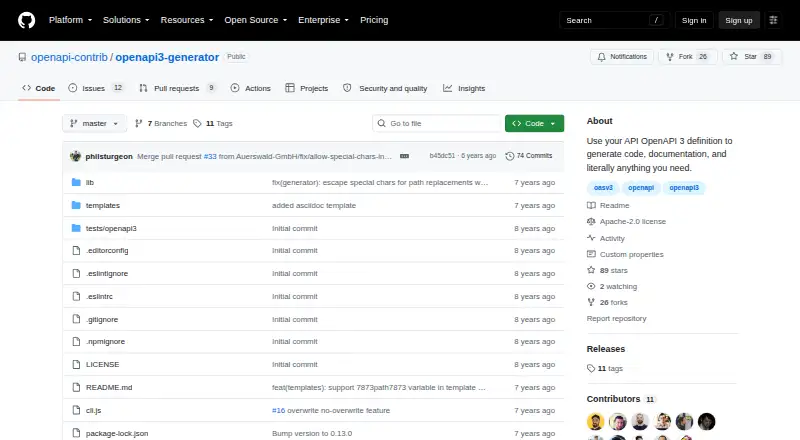Switch to the Issues tab
This screenshot has height=440, width=800.
pyautogui.click(x=96, y=88)
